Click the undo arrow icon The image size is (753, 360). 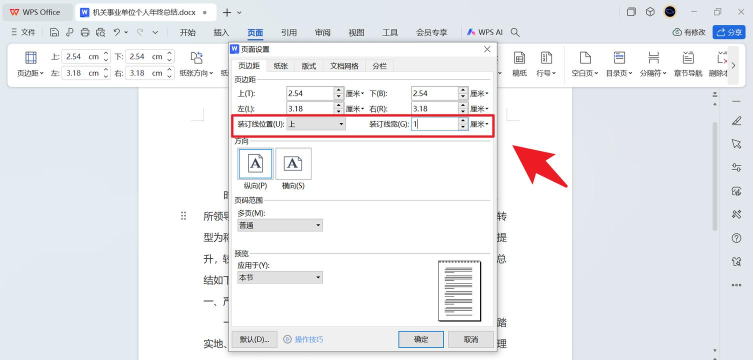[117, 32]
